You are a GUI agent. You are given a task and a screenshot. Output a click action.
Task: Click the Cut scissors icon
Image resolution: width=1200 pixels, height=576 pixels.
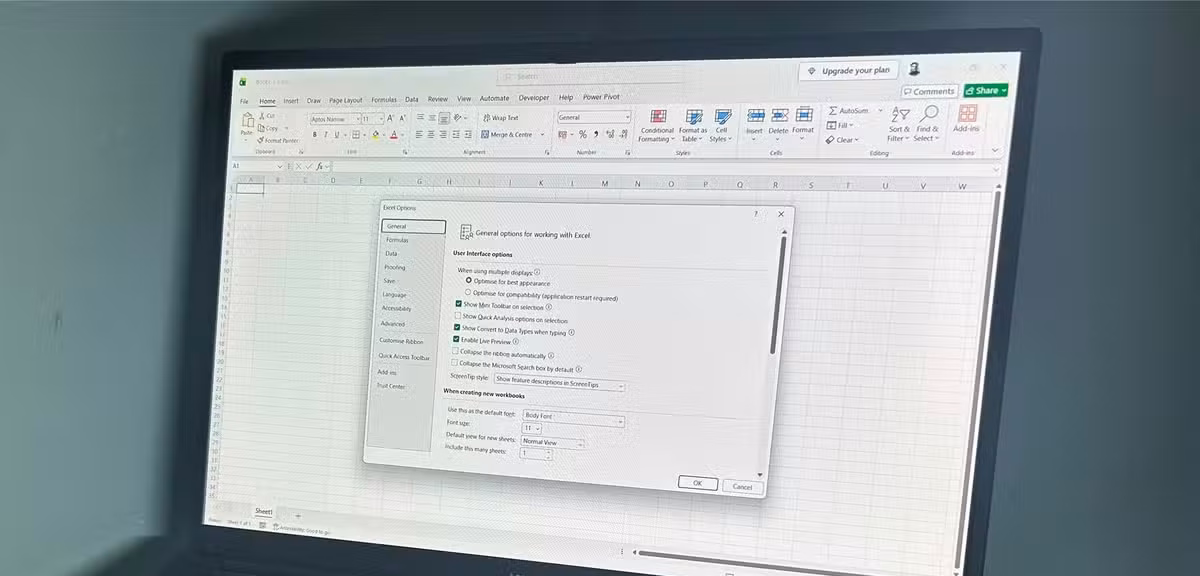(261, 116)
